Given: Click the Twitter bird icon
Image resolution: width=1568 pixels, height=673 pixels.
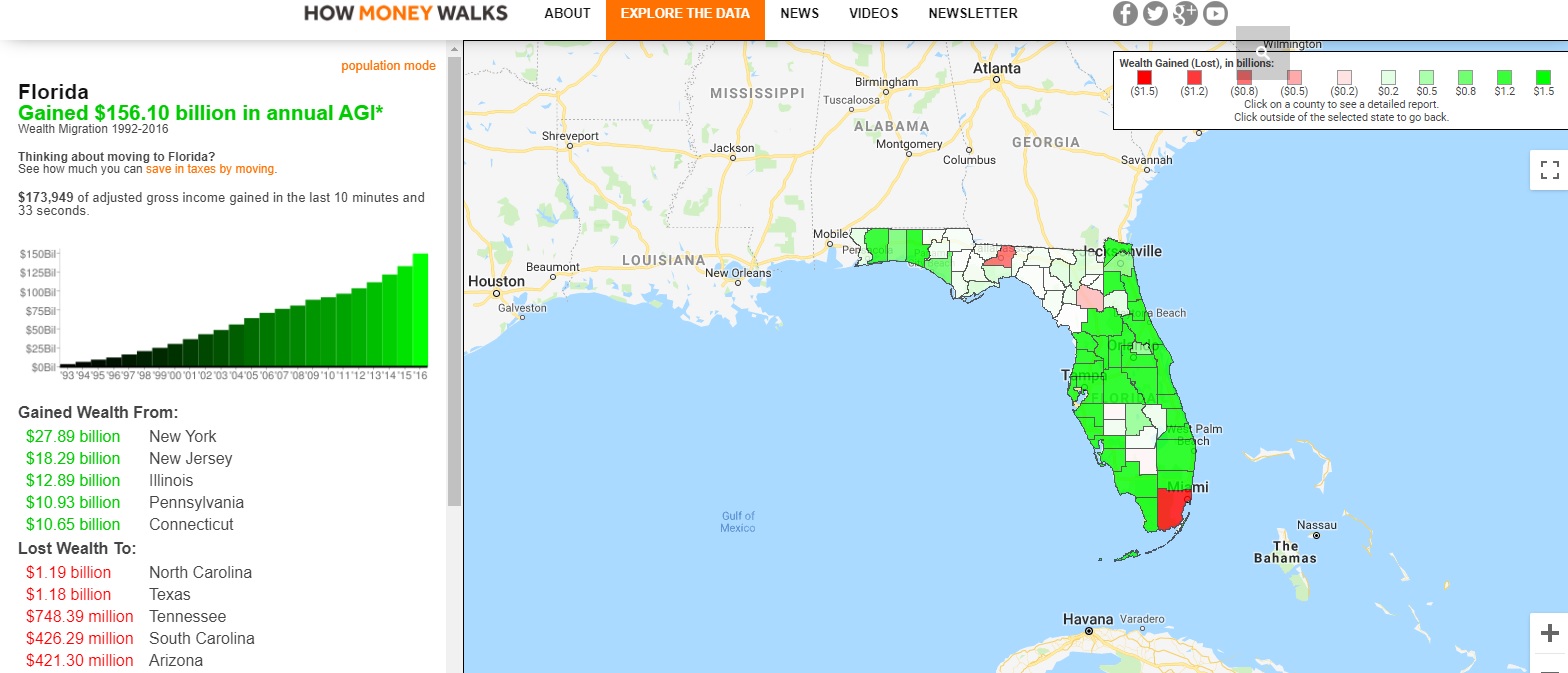Looking at the screenshot, I should (1155, 14).
